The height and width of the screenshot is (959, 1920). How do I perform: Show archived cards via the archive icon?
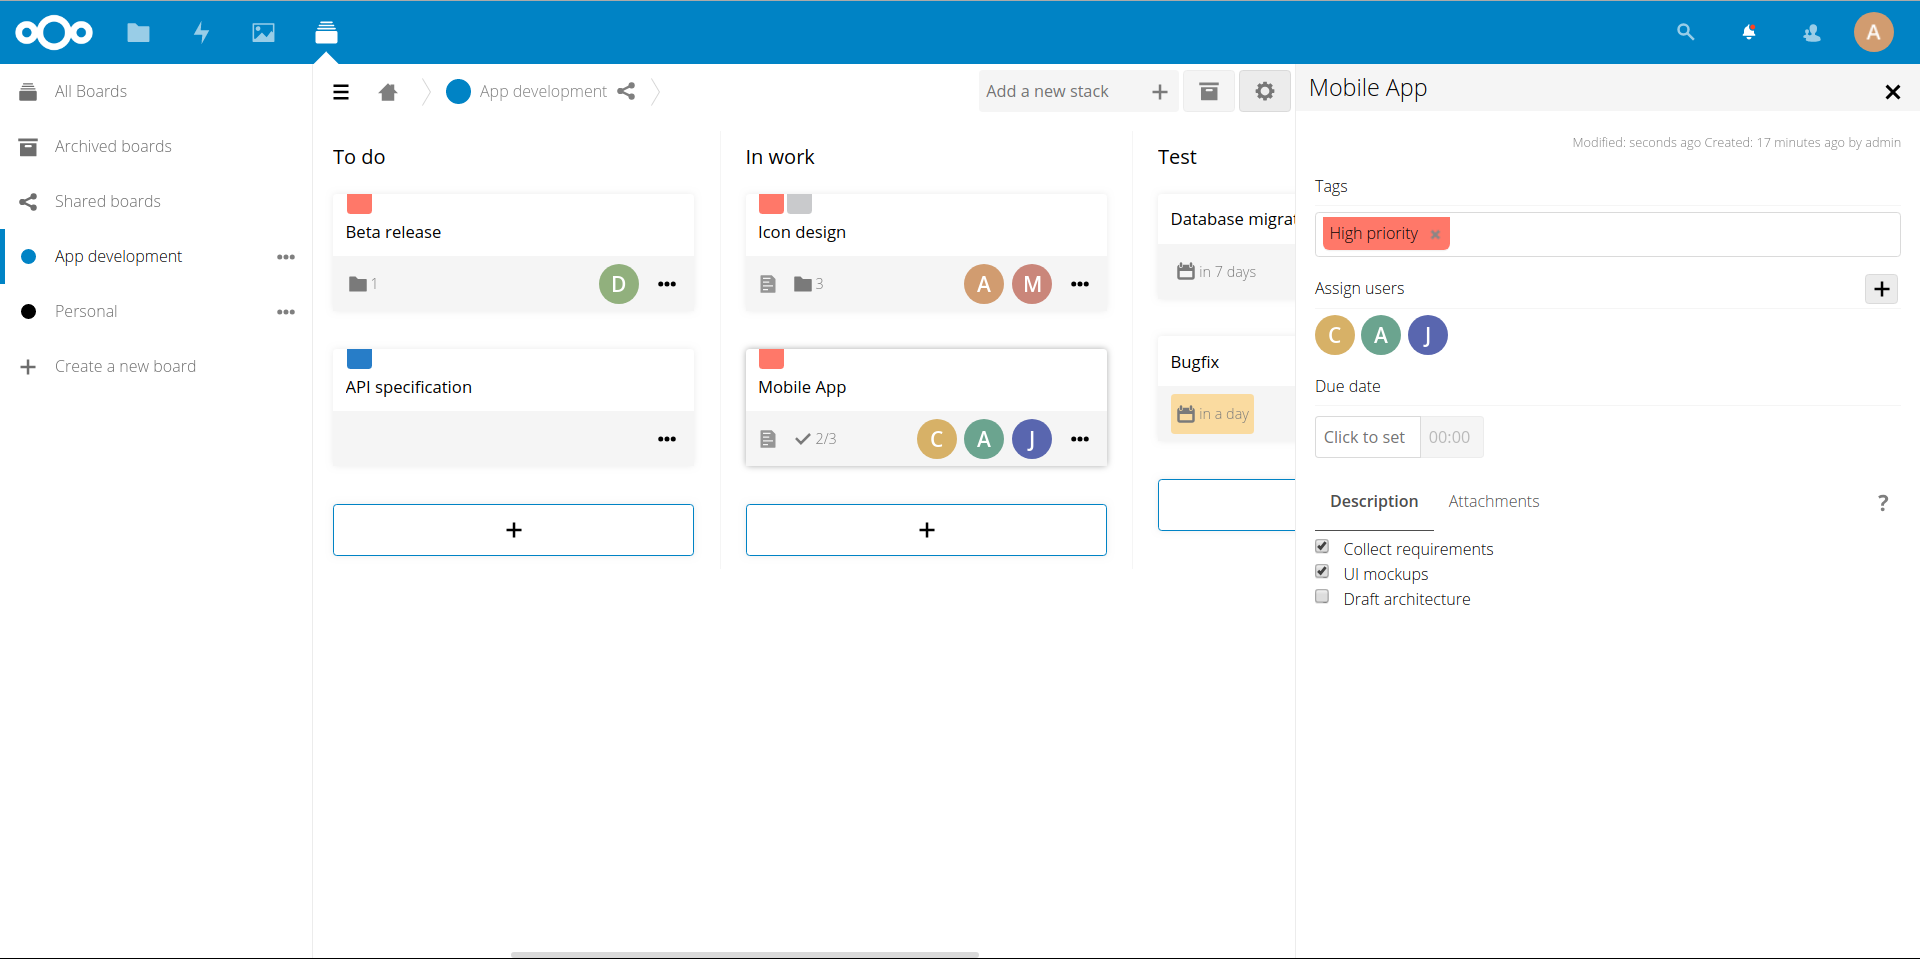[x=1208, y=90]
